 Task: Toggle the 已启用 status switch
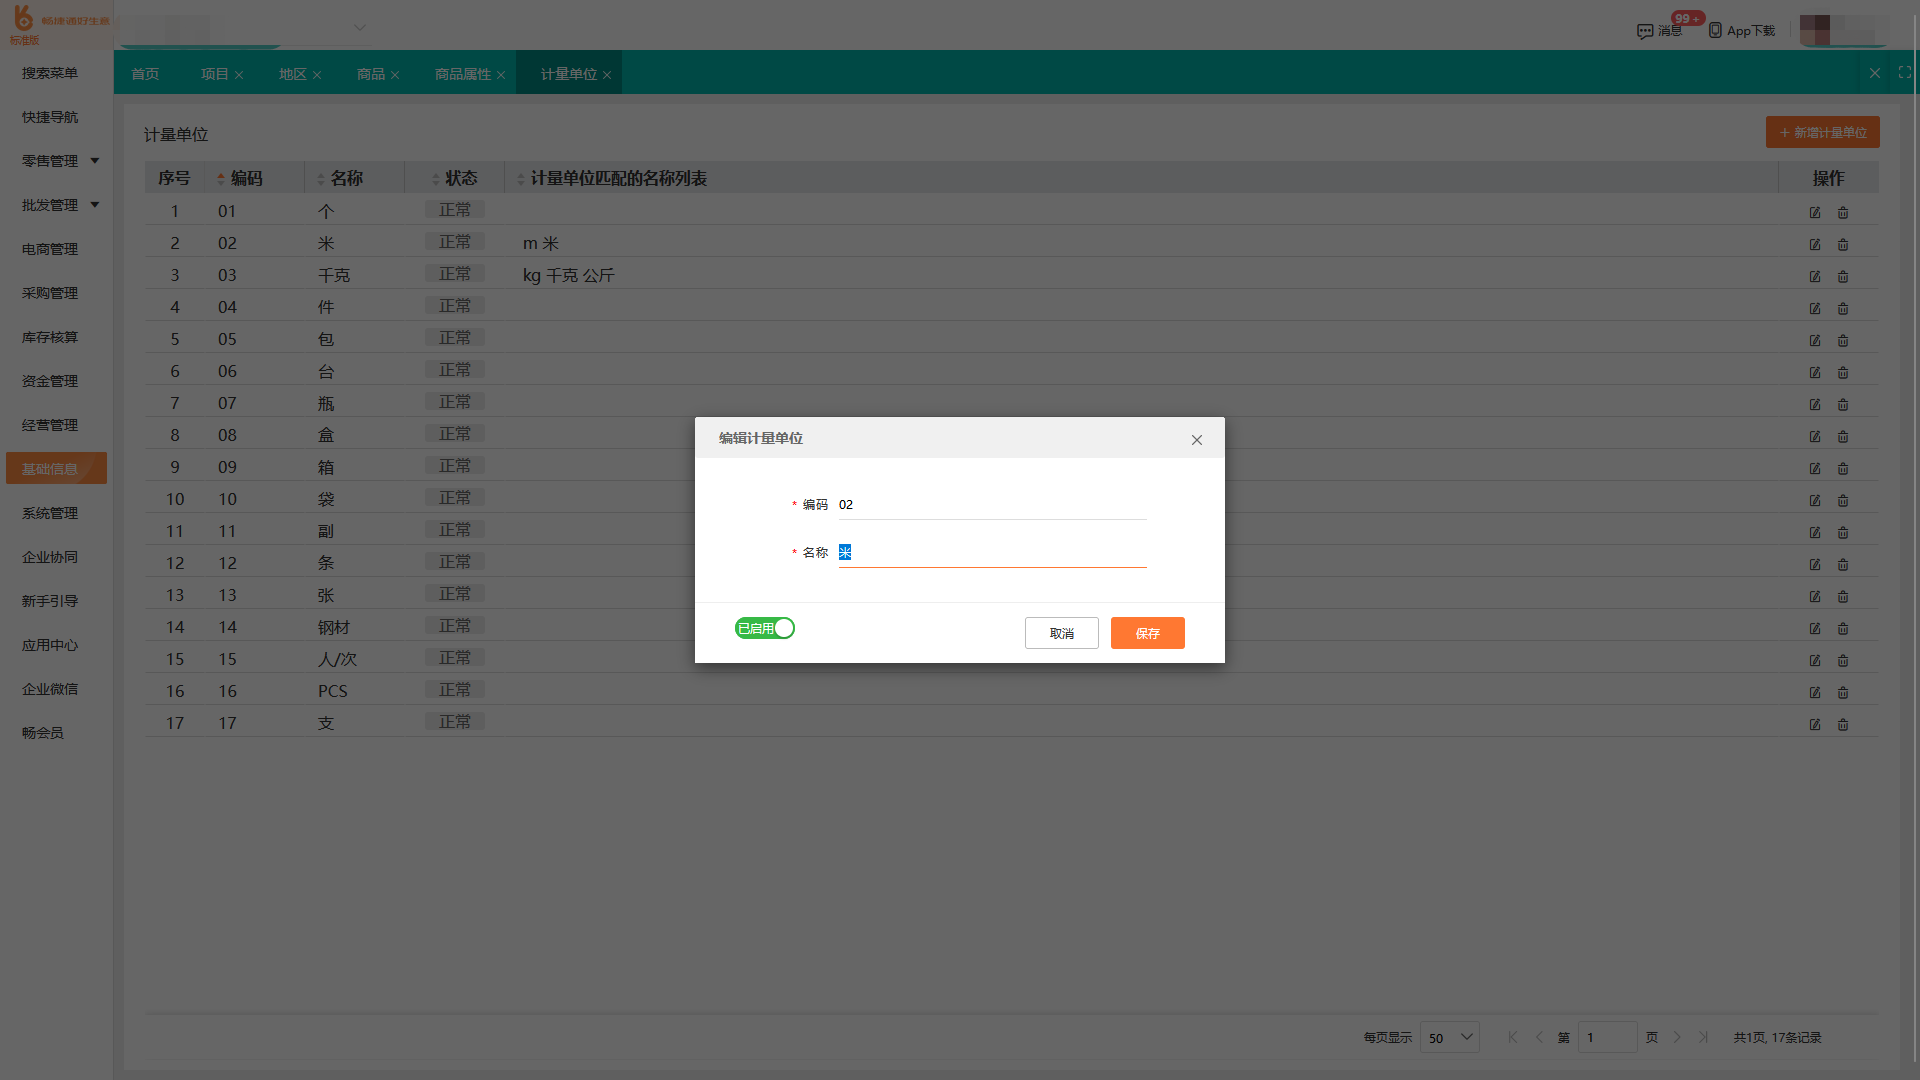[765, 628]
